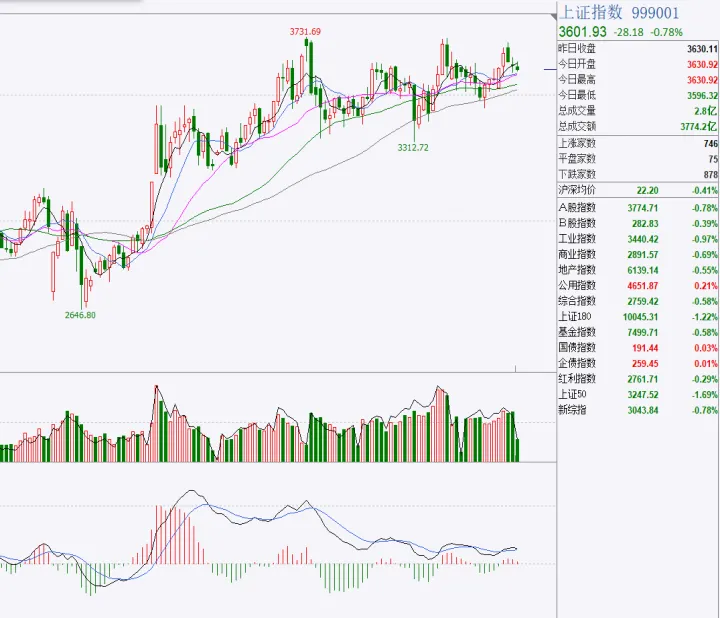Select the B股指数 row
This screenshot has height=618, width=720.
point(637,223)
